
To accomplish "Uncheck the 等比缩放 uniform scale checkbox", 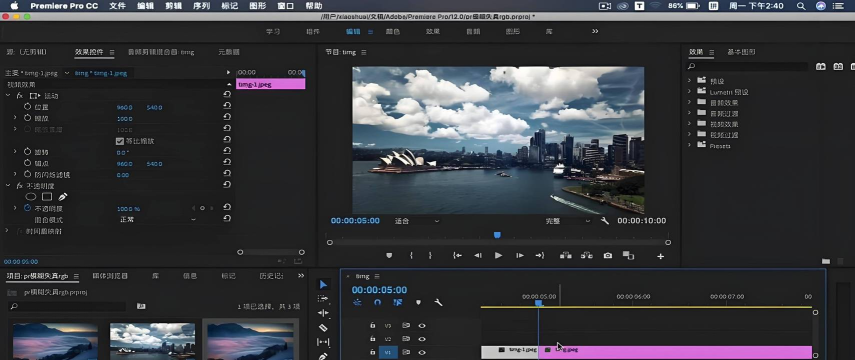I will tap(120, 141).
